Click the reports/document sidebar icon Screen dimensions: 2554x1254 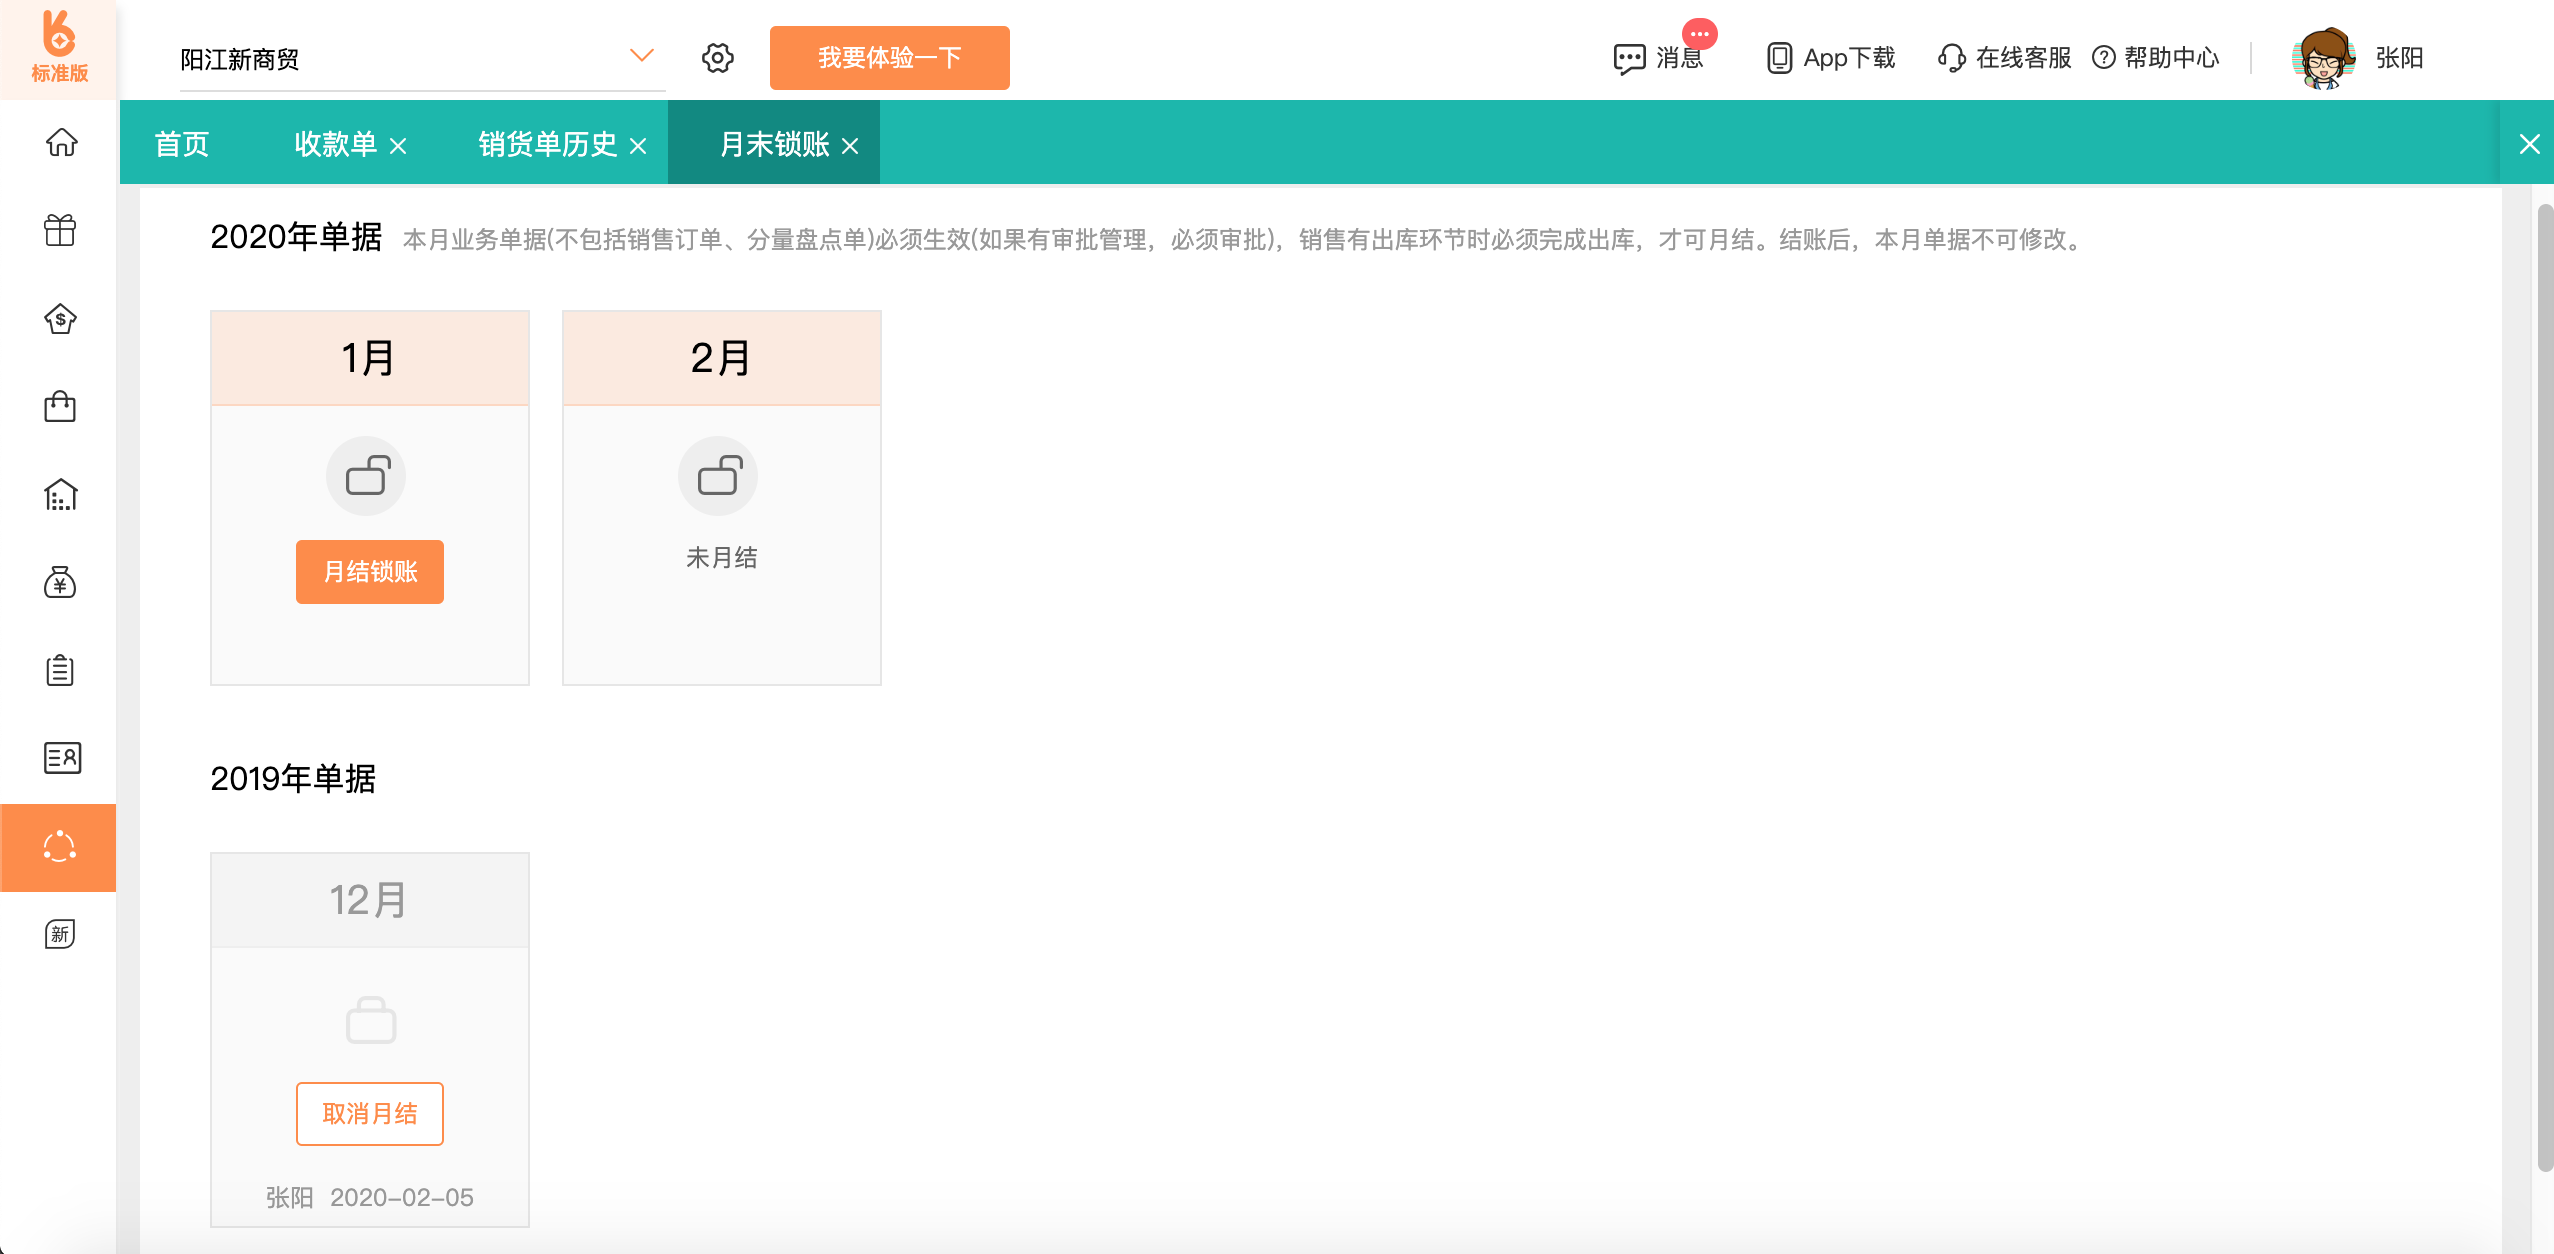[x=60, y=669]
